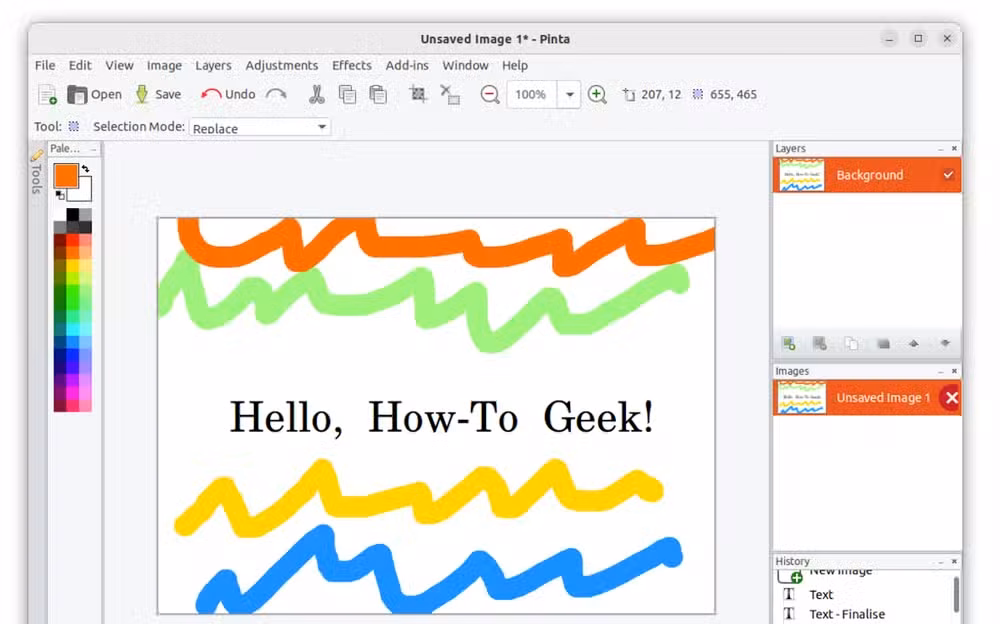Click the Duplicate Layer icon
The image size is (1000, 624).
tap(851, 344)
